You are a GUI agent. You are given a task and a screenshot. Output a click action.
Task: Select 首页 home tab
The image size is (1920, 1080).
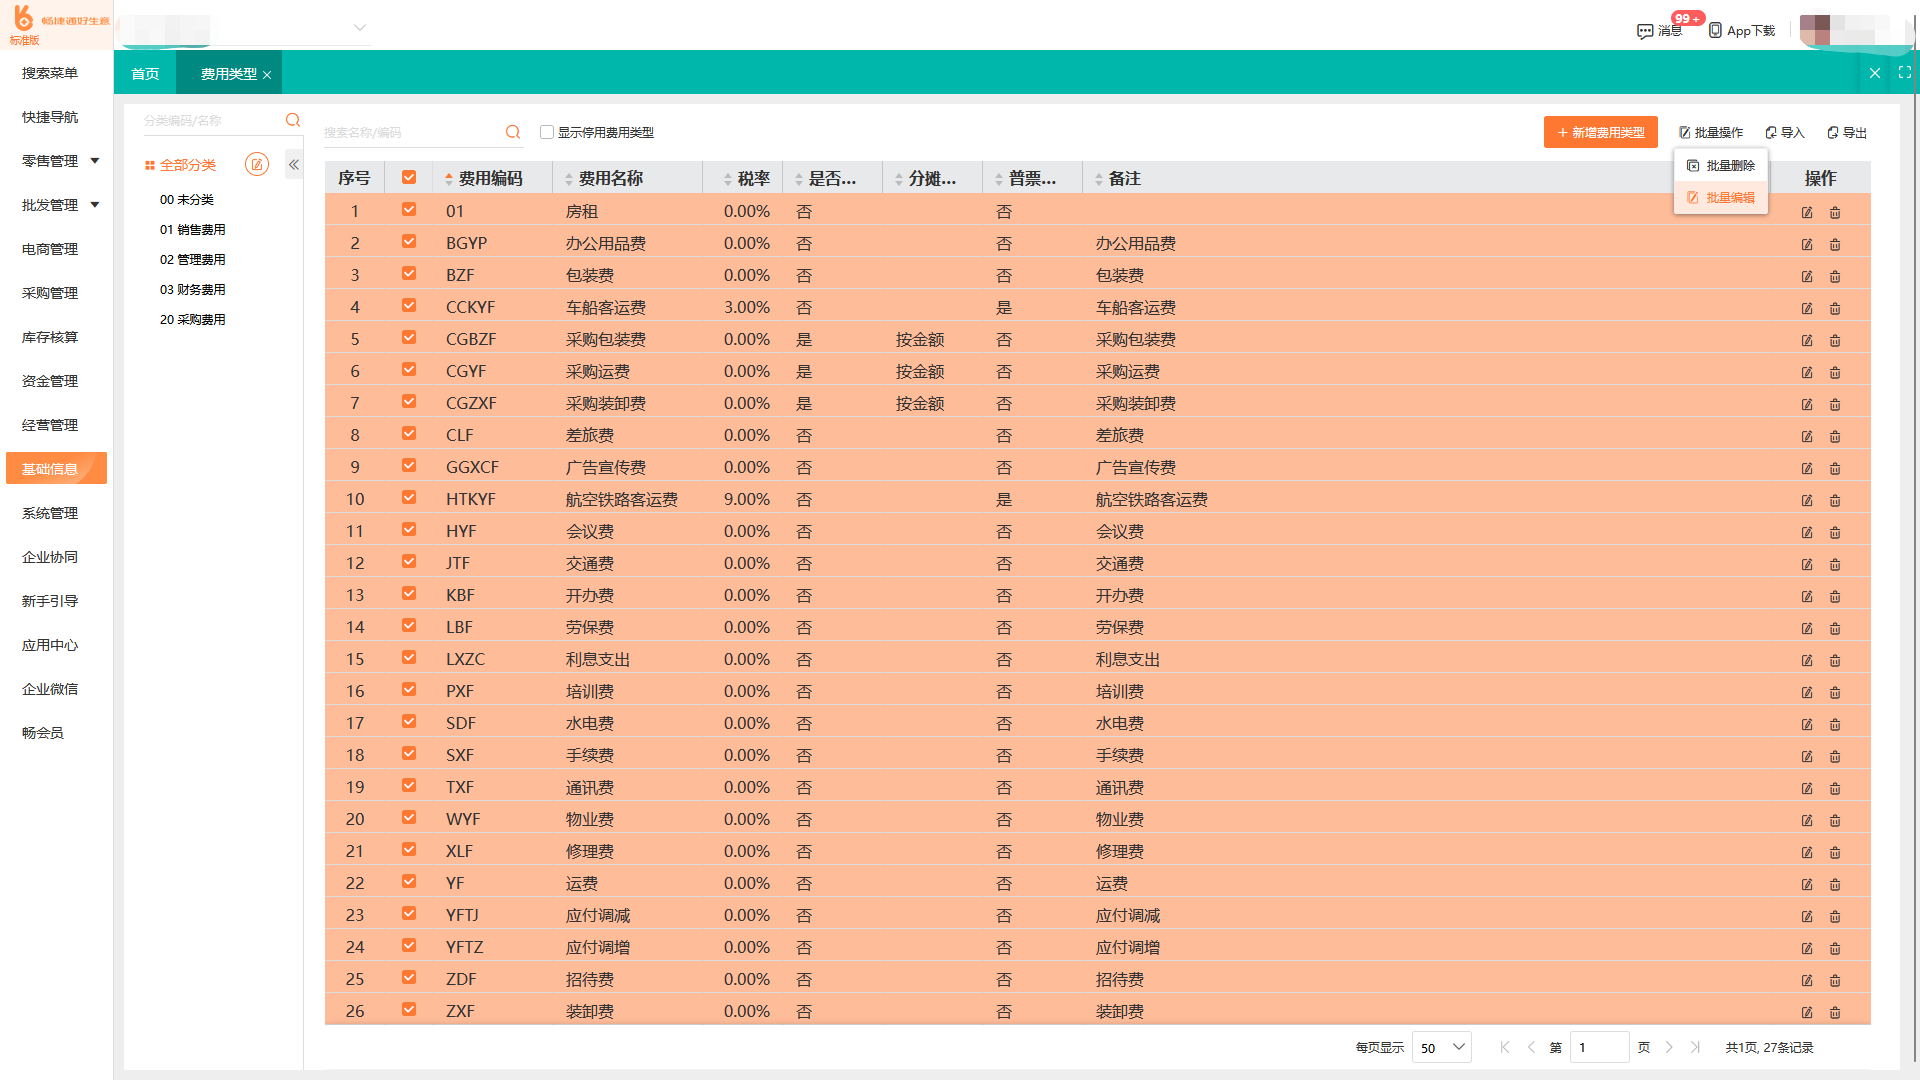click(x=145, y=74)
